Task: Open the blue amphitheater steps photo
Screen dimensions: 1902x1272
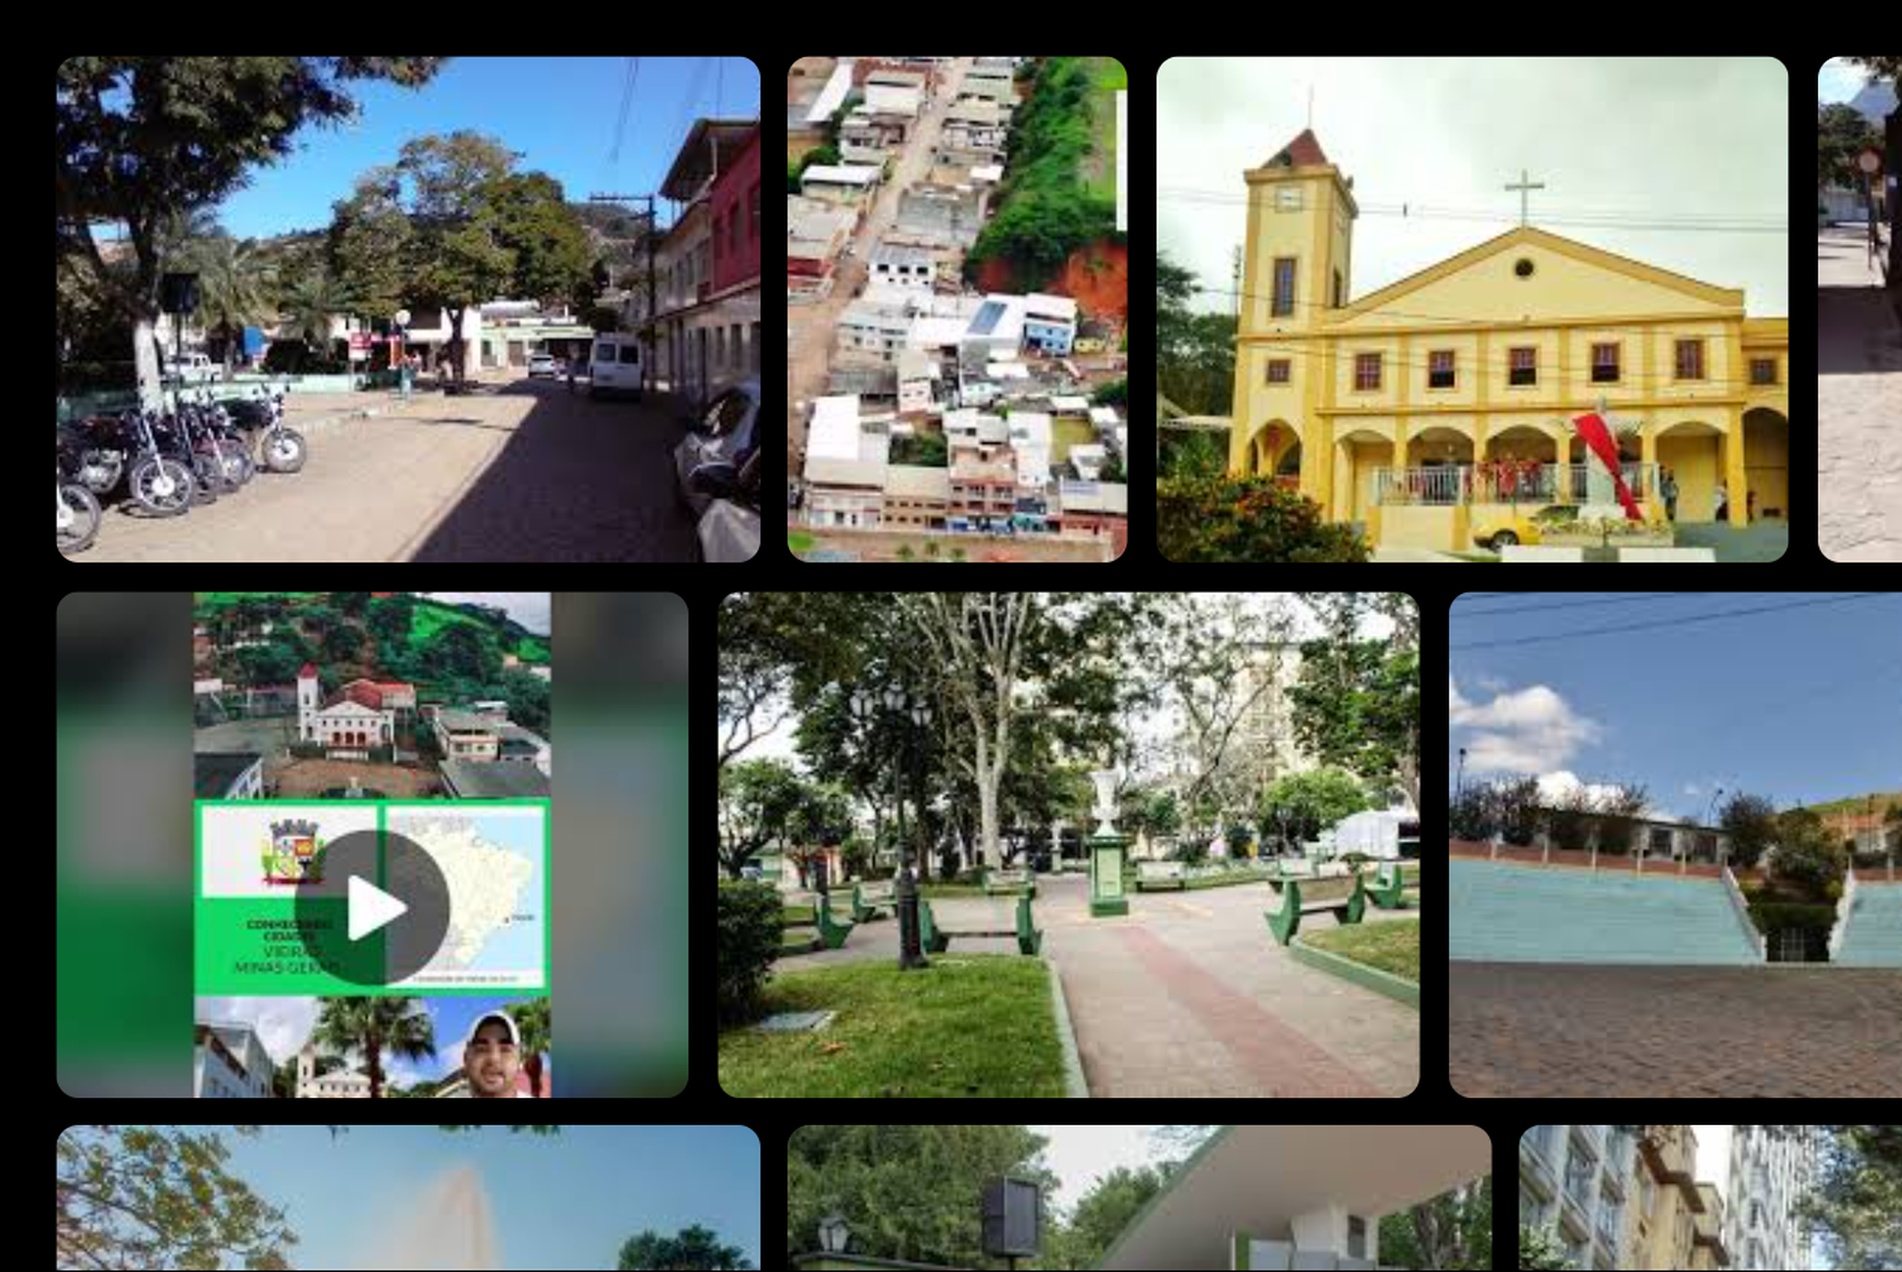Action: point(1675,844)
